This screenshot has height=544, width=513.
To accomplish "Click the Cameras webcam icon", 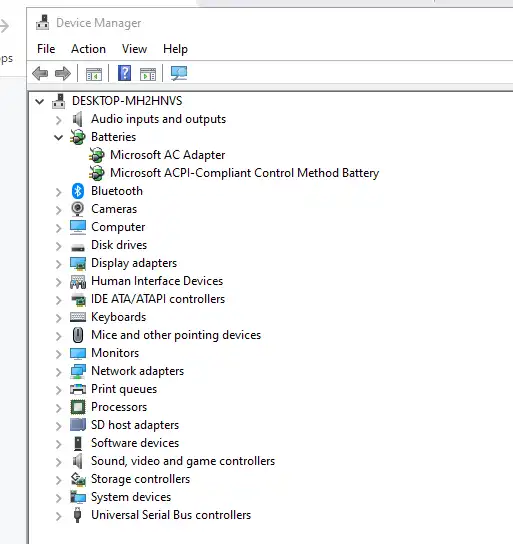I will (78, 209).
